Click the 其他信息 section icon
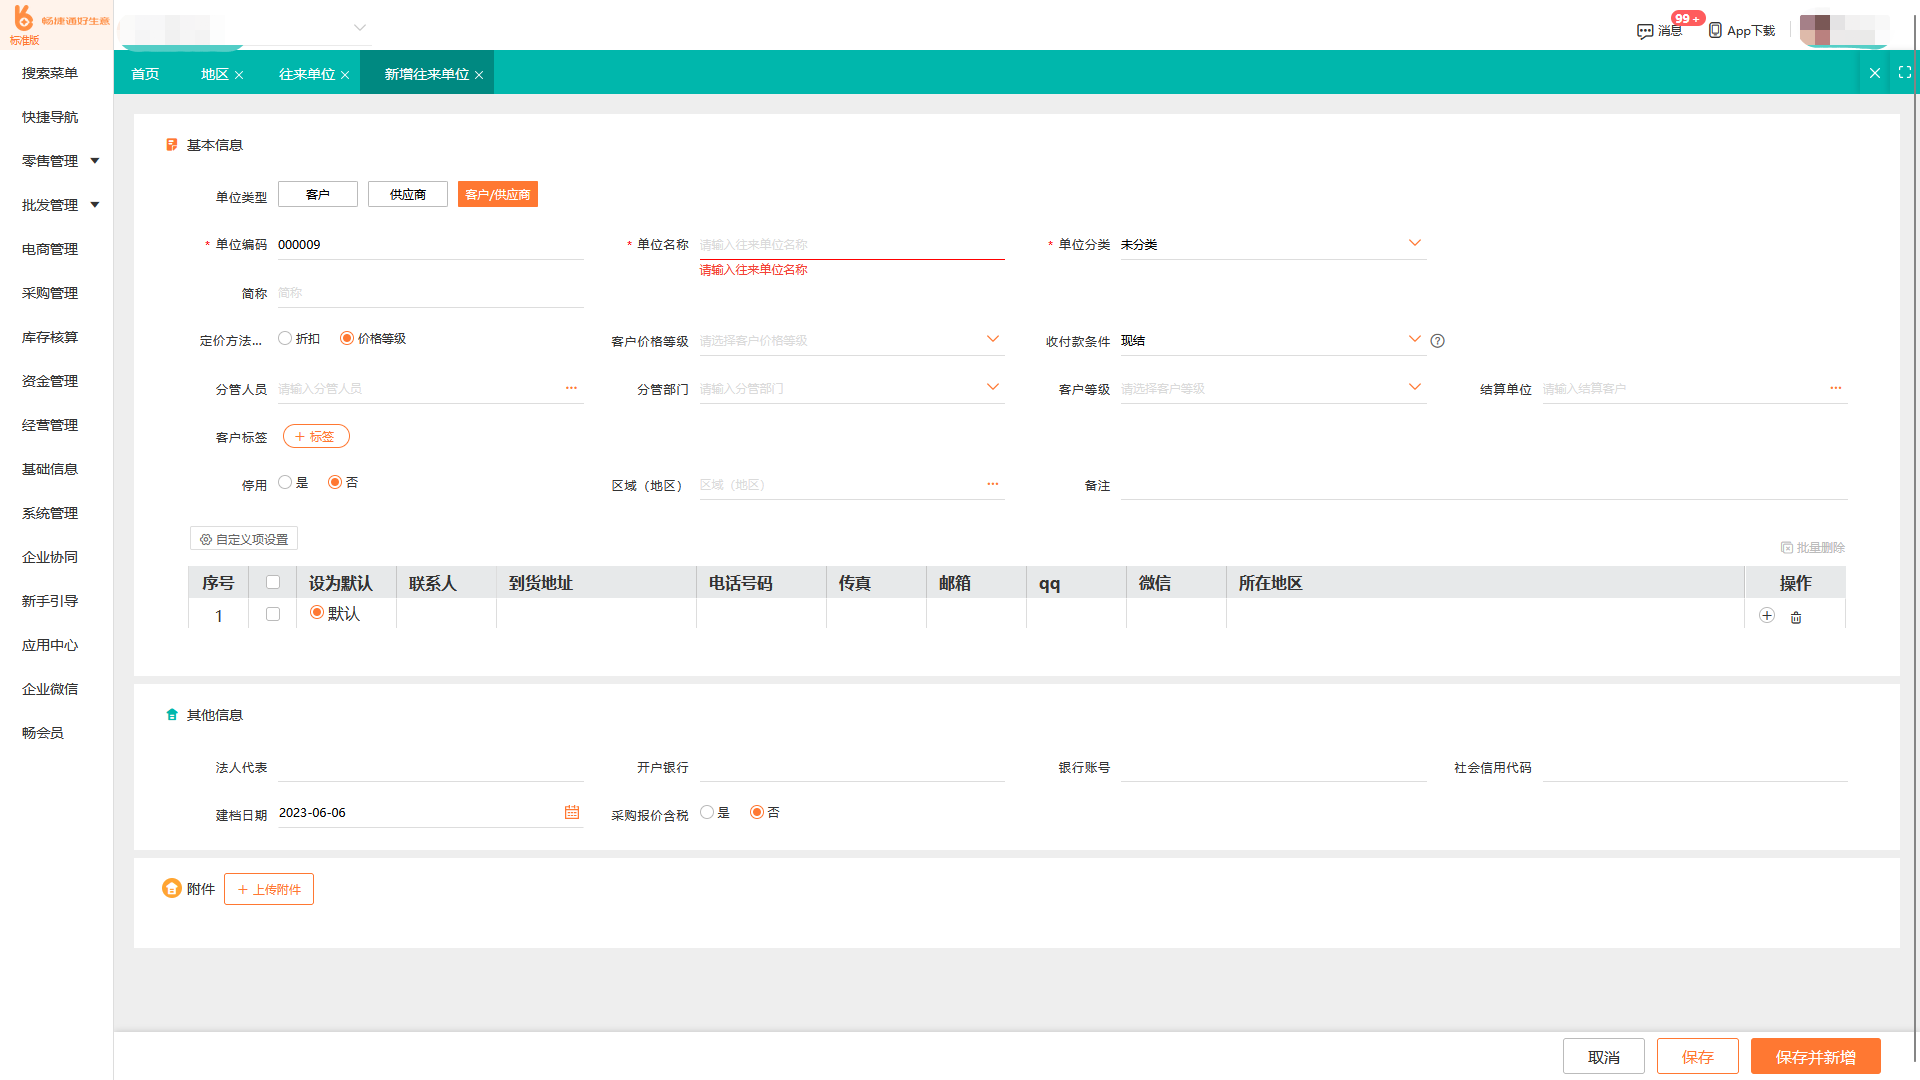This screenshot has height=1080, width=1920. pyautogui.click(x=171, y=716)
